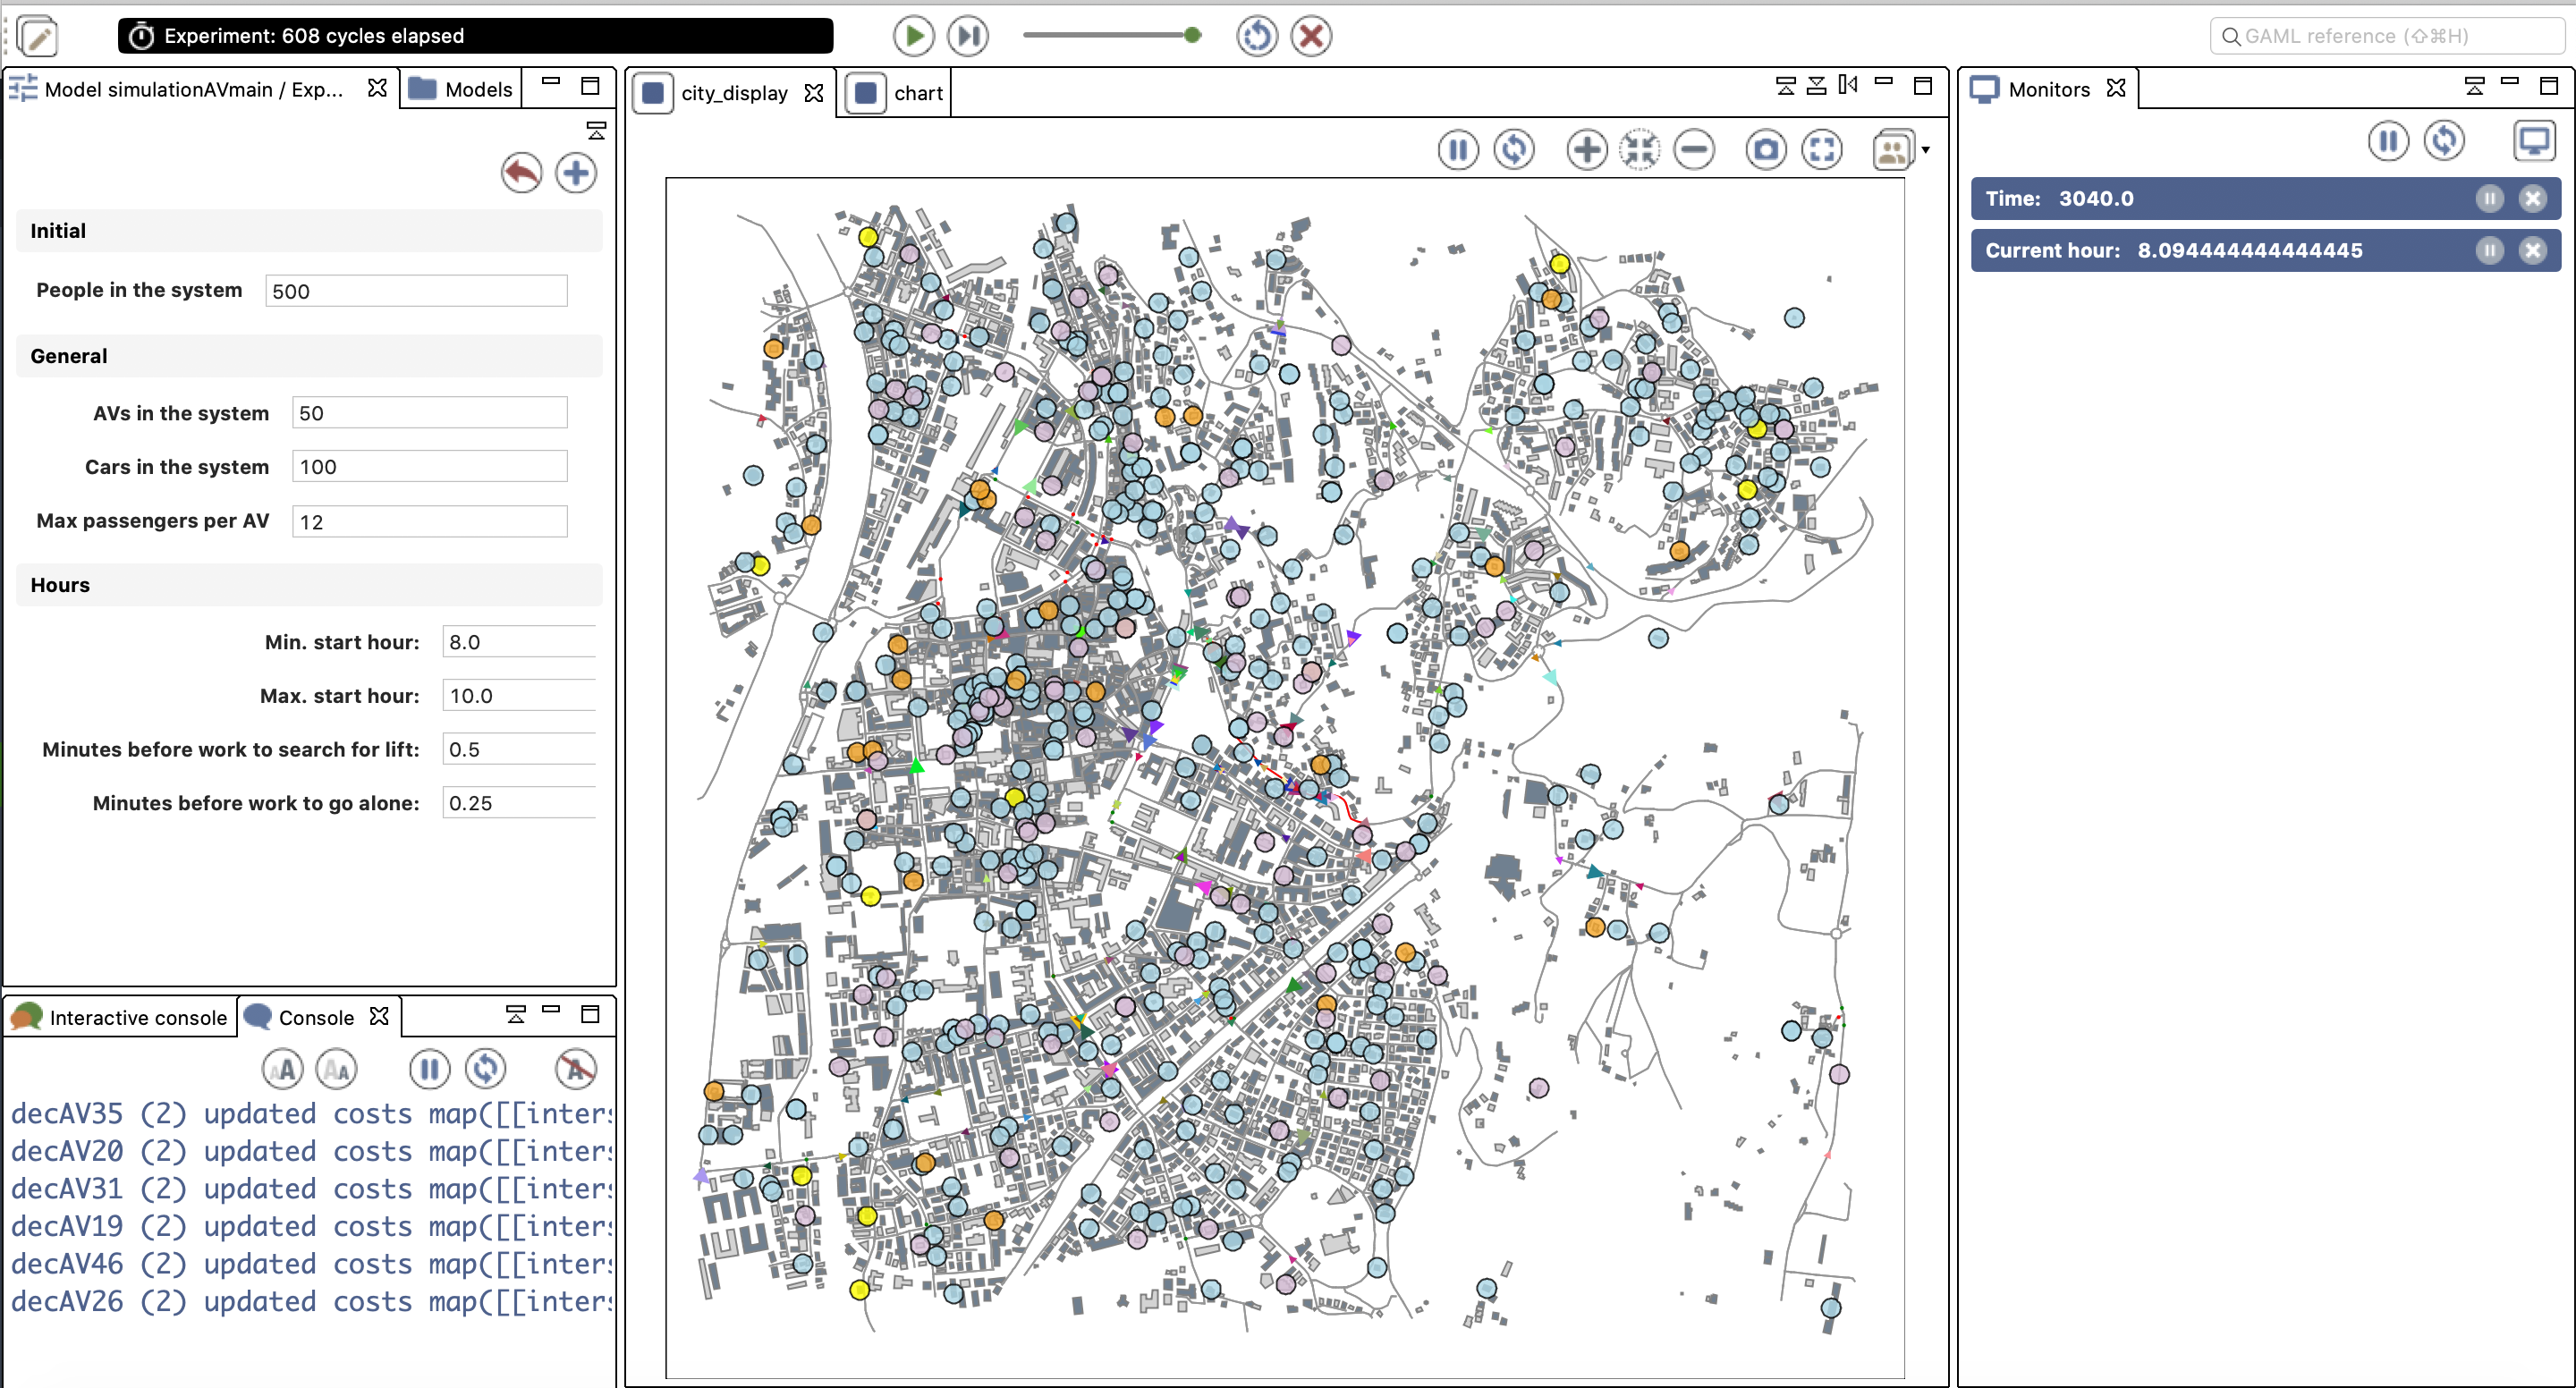Clear the console text
Viewport: 2576px width, 1388px height.
pos(575,1069)
